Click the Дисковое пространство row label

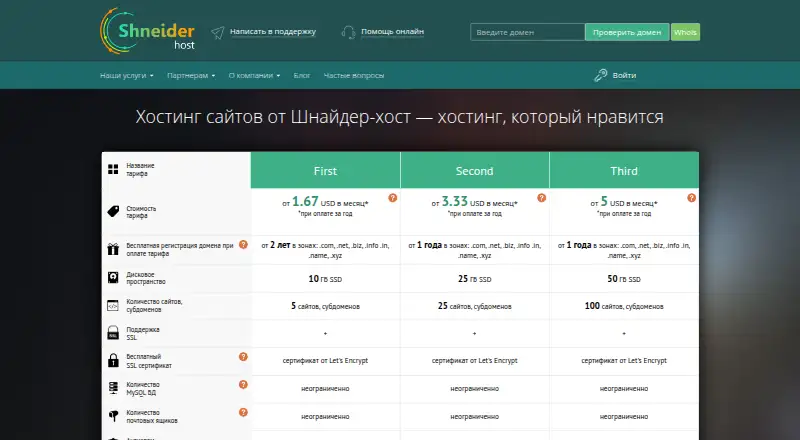[146, 278]
